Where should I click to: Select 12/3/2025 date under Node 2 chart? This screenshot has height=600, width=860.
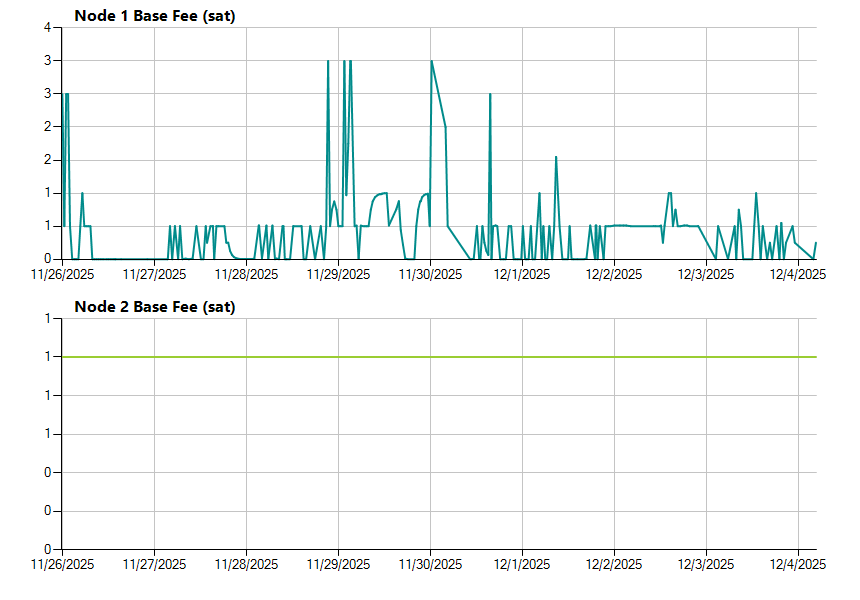[706, 564]
